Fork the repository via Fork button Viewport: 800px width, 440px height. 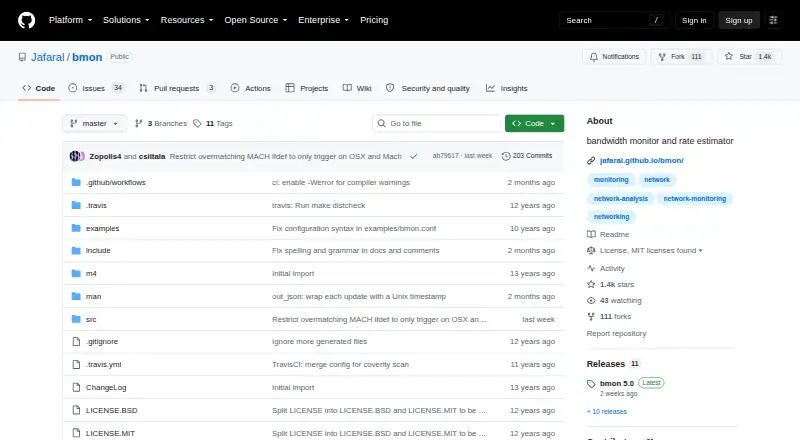point(681,57)
